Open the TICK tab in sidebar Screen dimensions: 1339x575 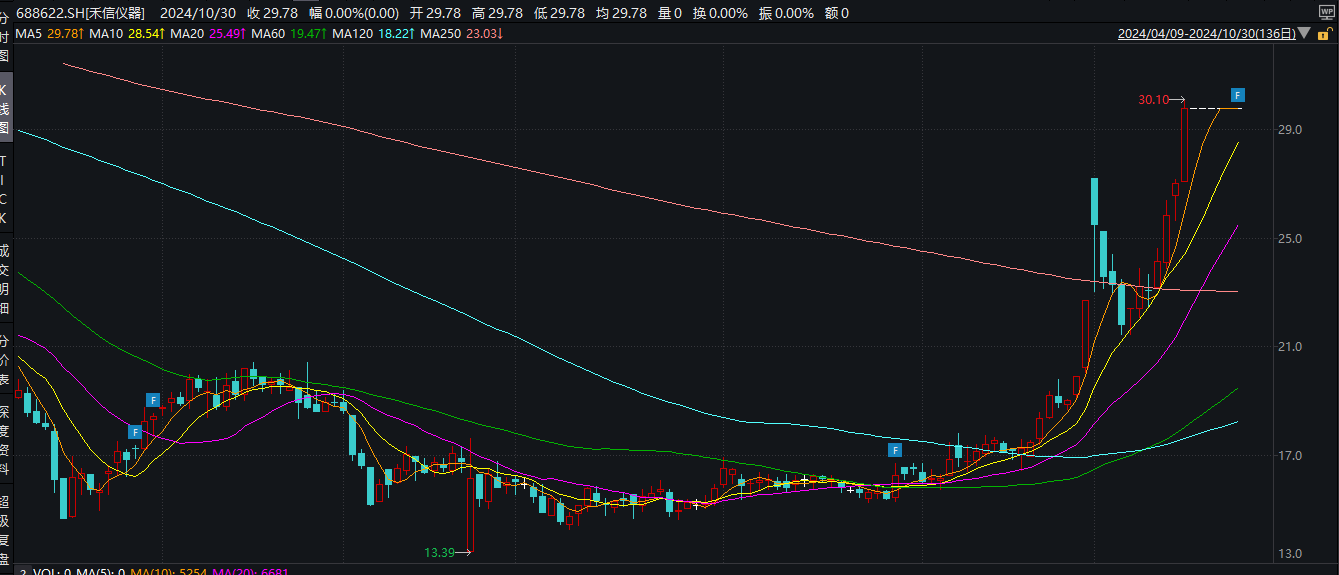click(x=5, y=188)
